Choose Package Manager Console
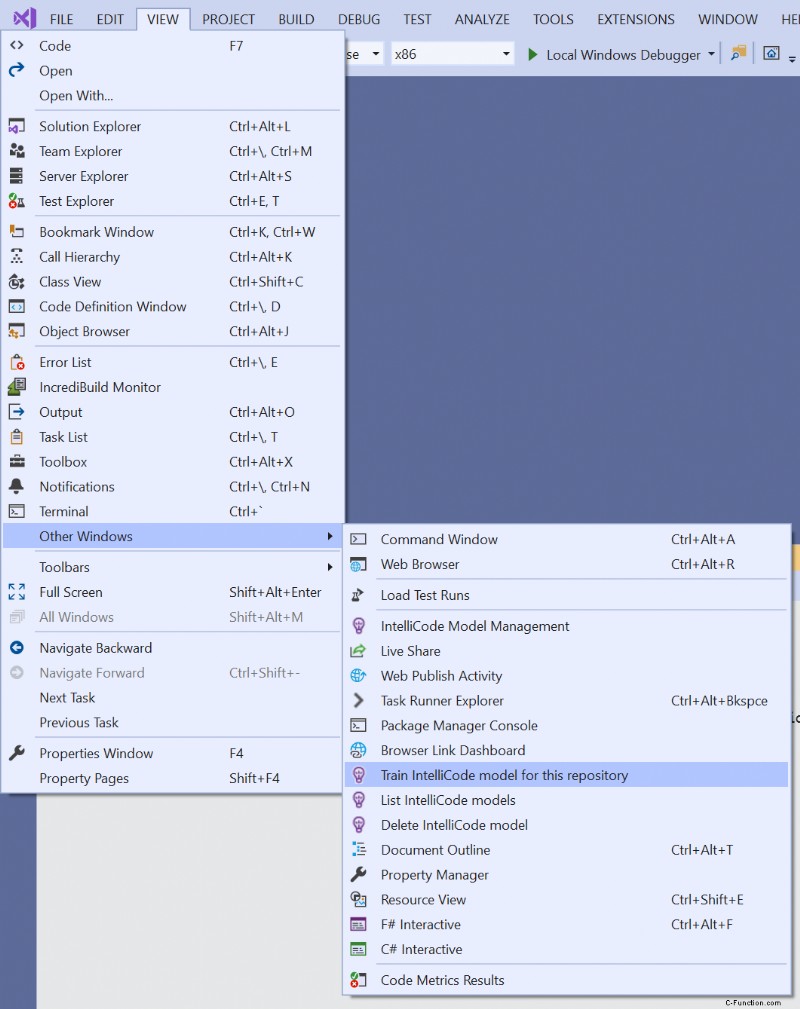Screen dimensions: 800x1009 (459, 726)
